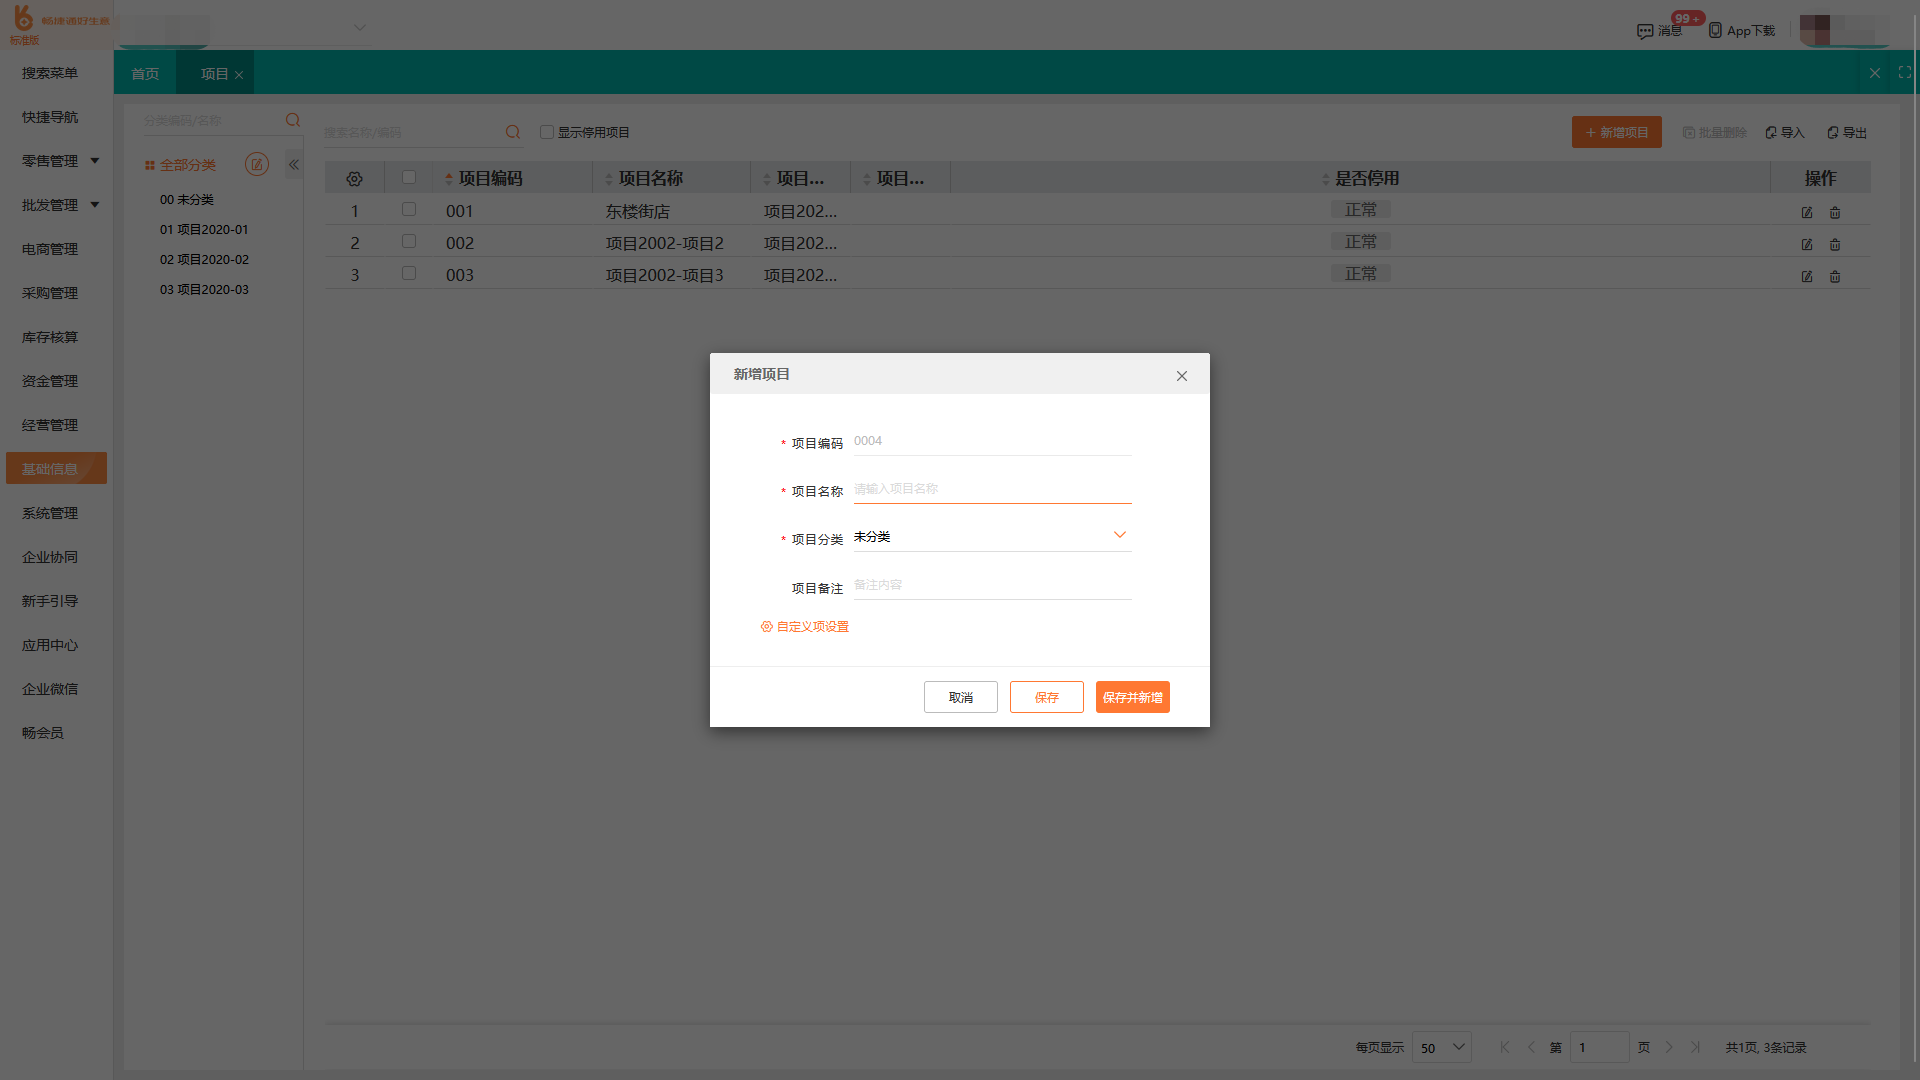The height and width of the screenshot is (1080, 1920).
Task: Check the checkbox next to project 003
Action: click(x=409, y=273)
